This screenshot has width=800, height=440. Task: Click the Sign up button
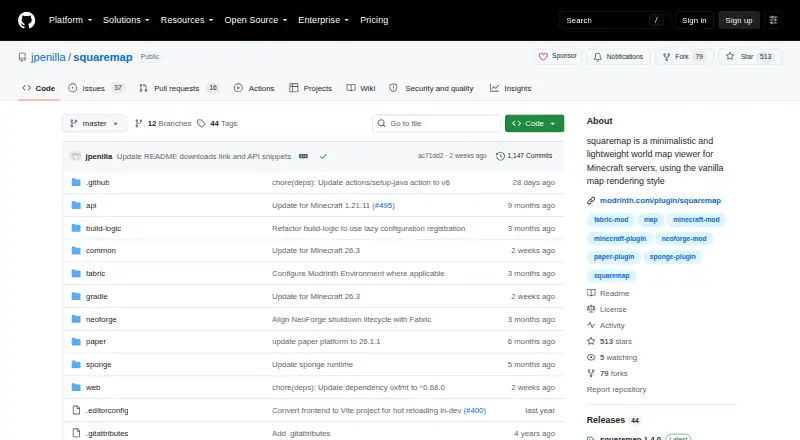[x=739, y=20]
